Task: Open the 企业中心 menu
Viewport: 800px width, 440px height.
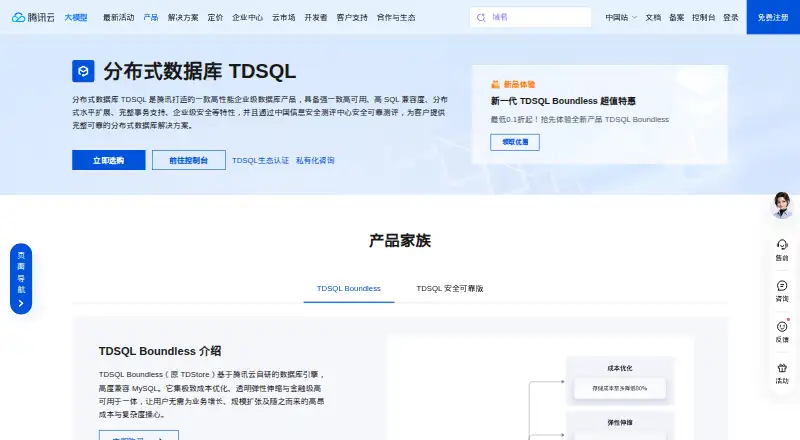Action: (x=247, y=17)
